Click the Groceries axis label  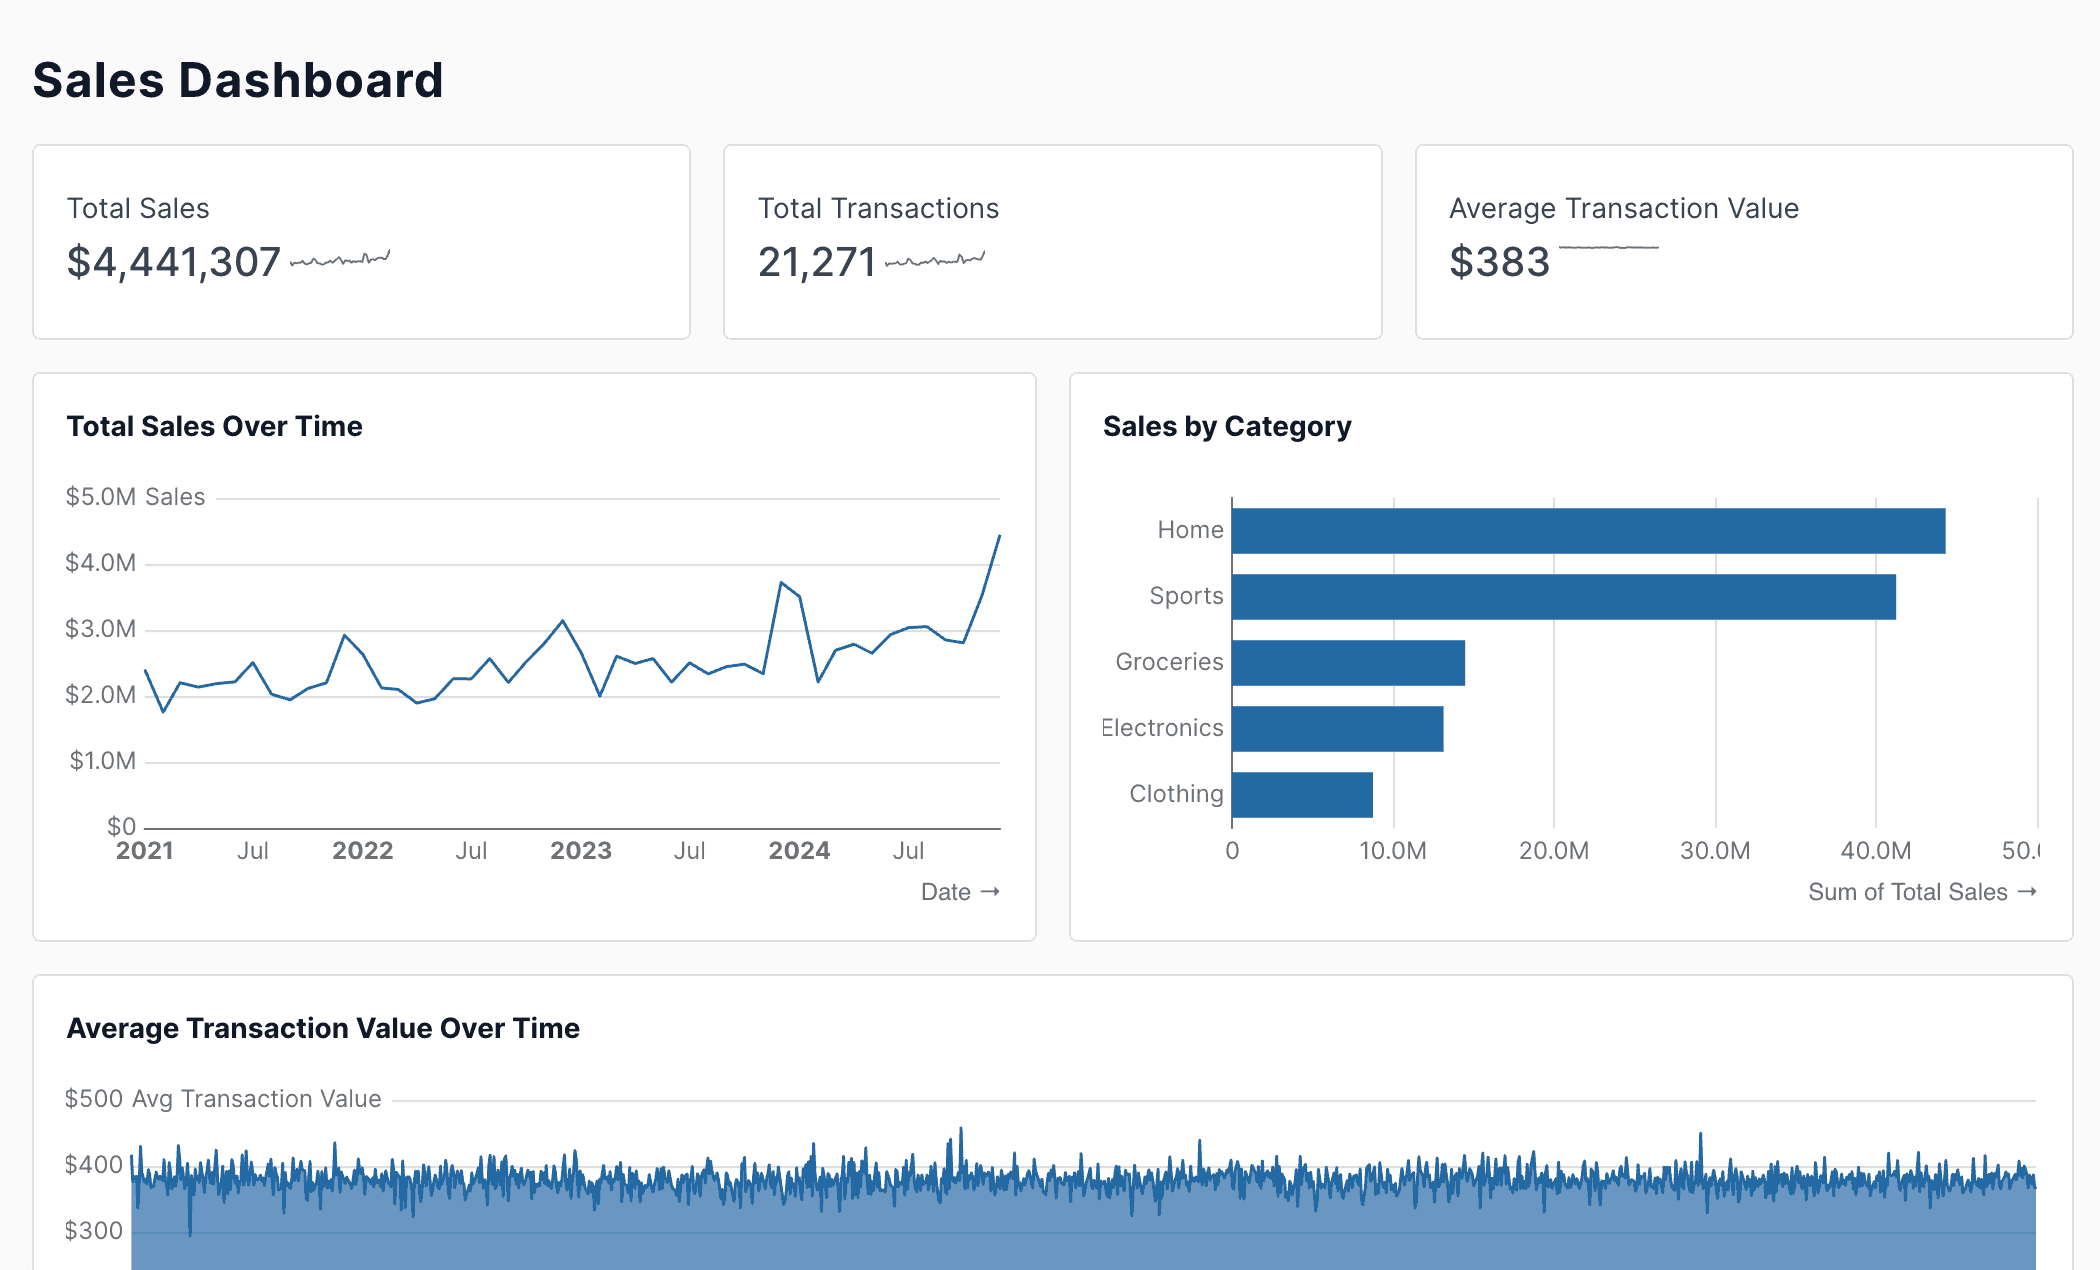(1168, 661)
